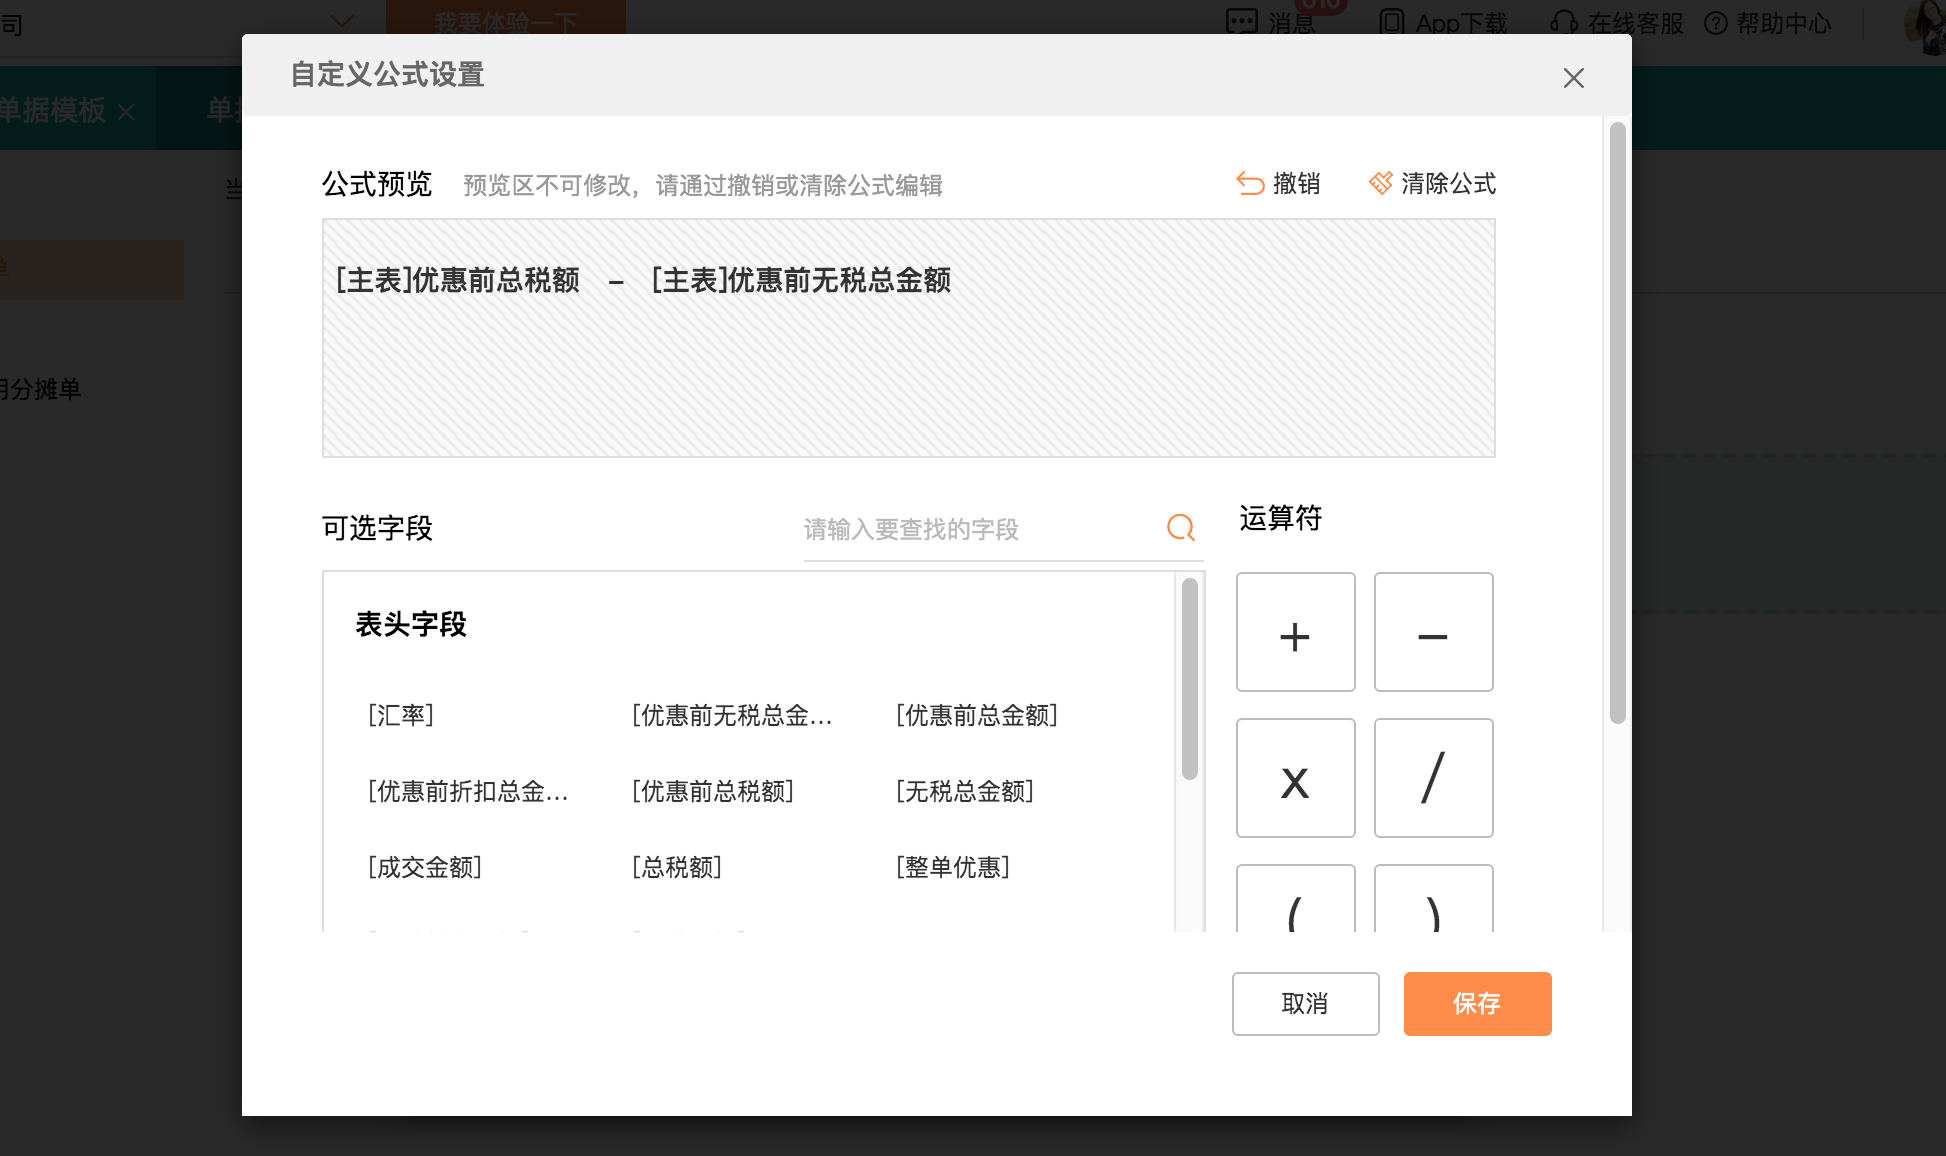The width and height of the screenshot is (1946, 1156).
Task: Click the search magnifier icon in 可选字段
Action: pyautogui.click(x=1179, y=528)
